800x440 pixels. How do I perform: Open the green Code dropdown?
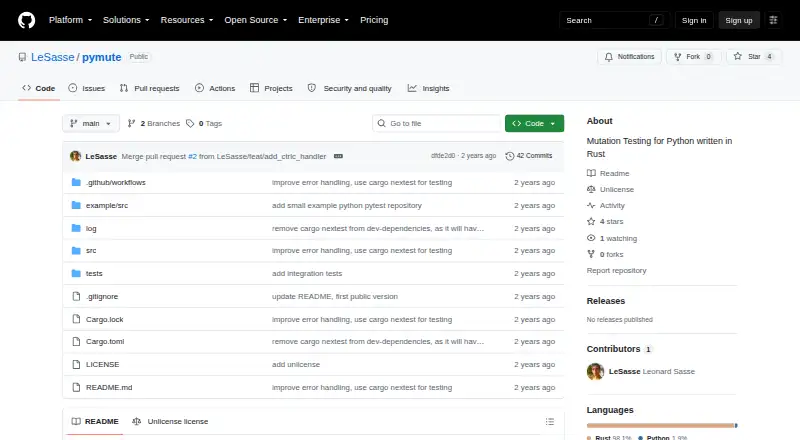point(534,124)
